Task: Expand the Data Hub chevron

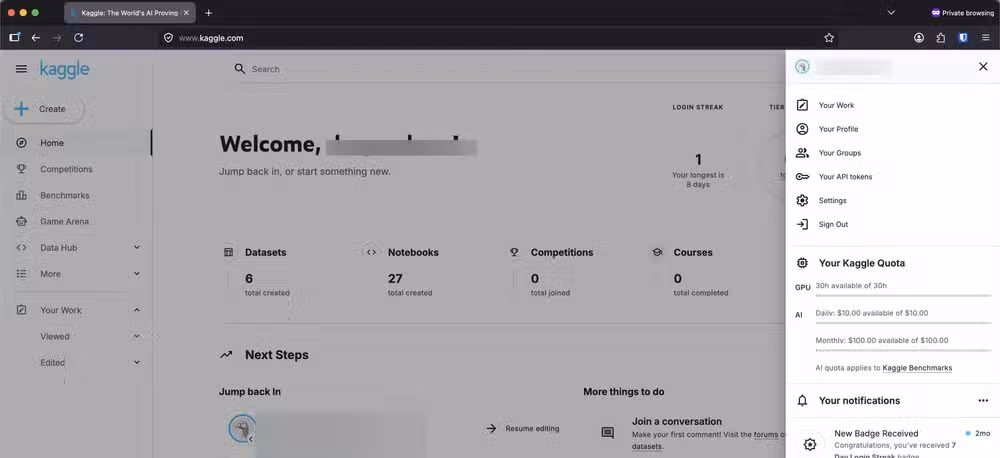Action: coord(136,247)
